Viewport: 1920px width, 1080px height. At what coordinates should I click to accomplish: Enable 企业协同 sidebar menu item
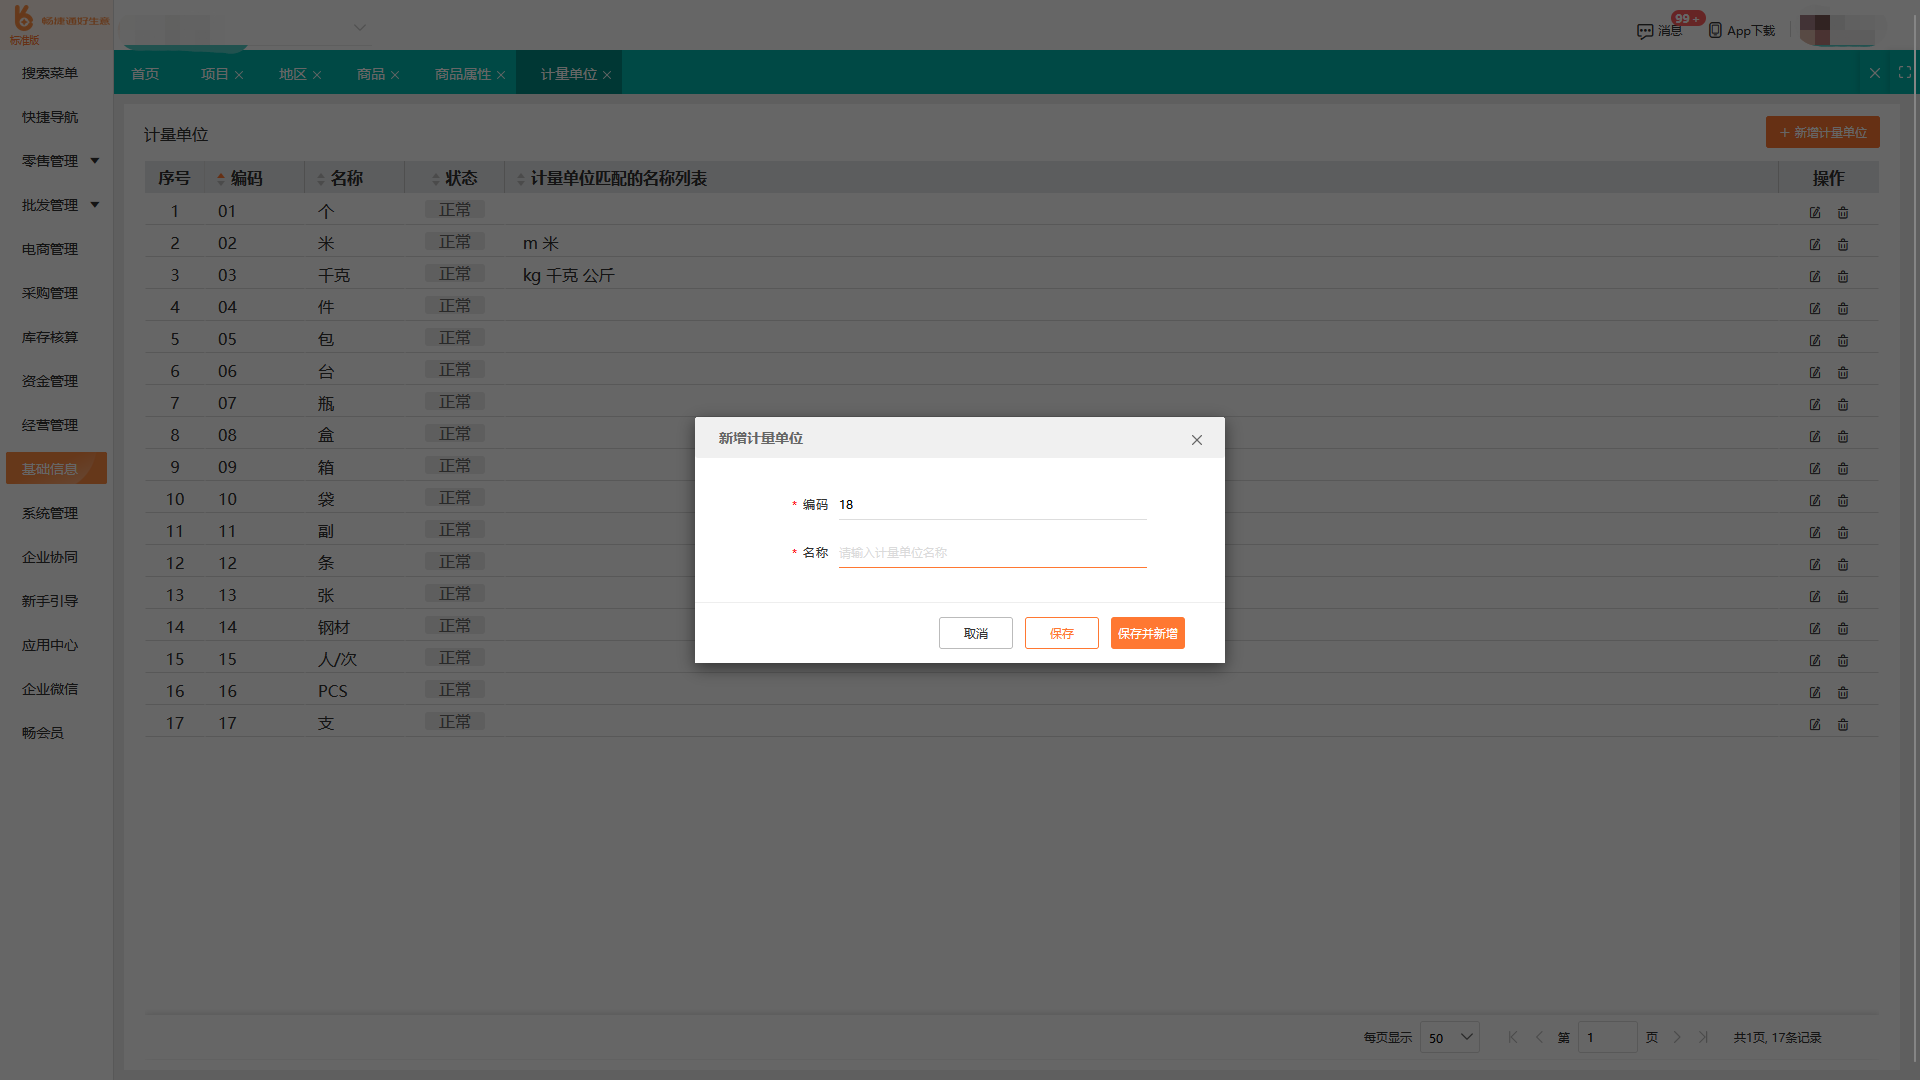[x=51, y=556]
